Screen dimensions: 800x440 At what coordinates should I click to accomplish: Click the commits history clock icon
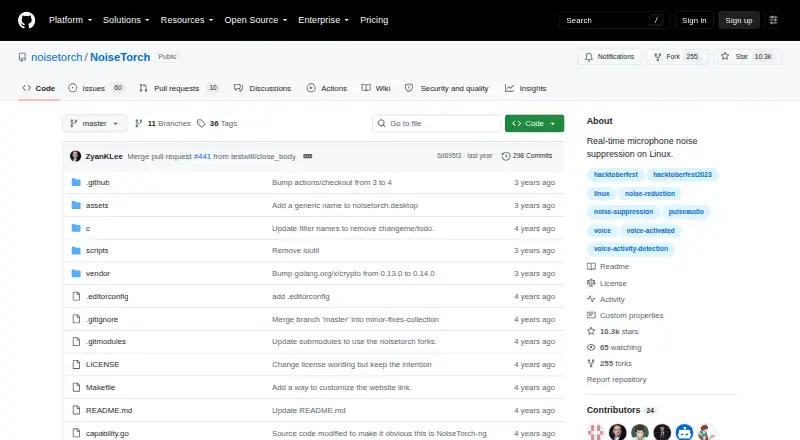point(506,156)
